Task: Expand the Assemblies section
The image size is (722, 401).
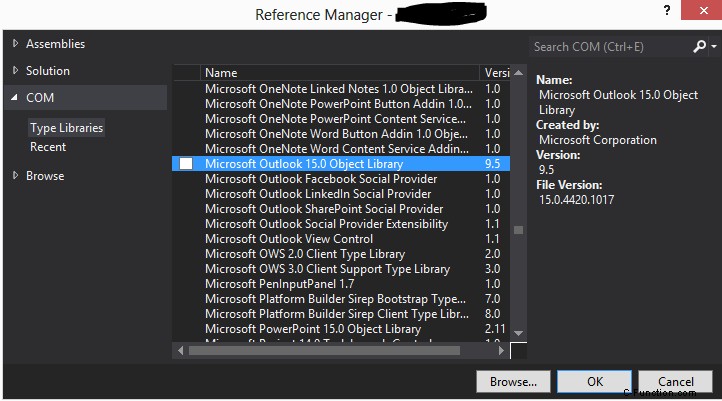Action: coord(15,44)
